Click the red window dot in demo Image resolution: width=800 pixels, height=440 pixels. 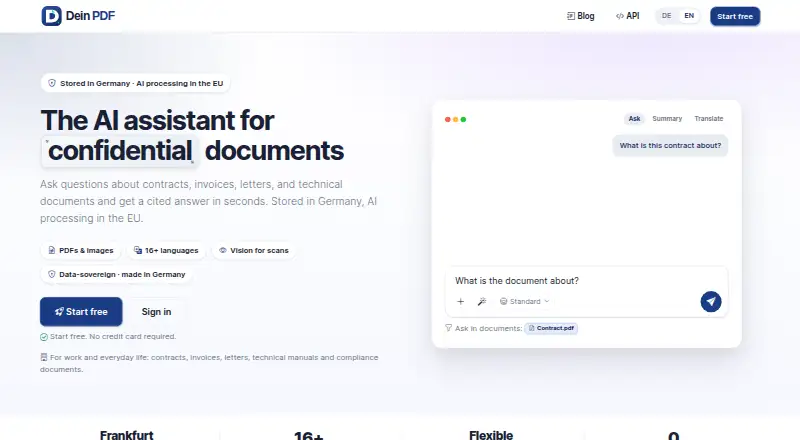447,119
